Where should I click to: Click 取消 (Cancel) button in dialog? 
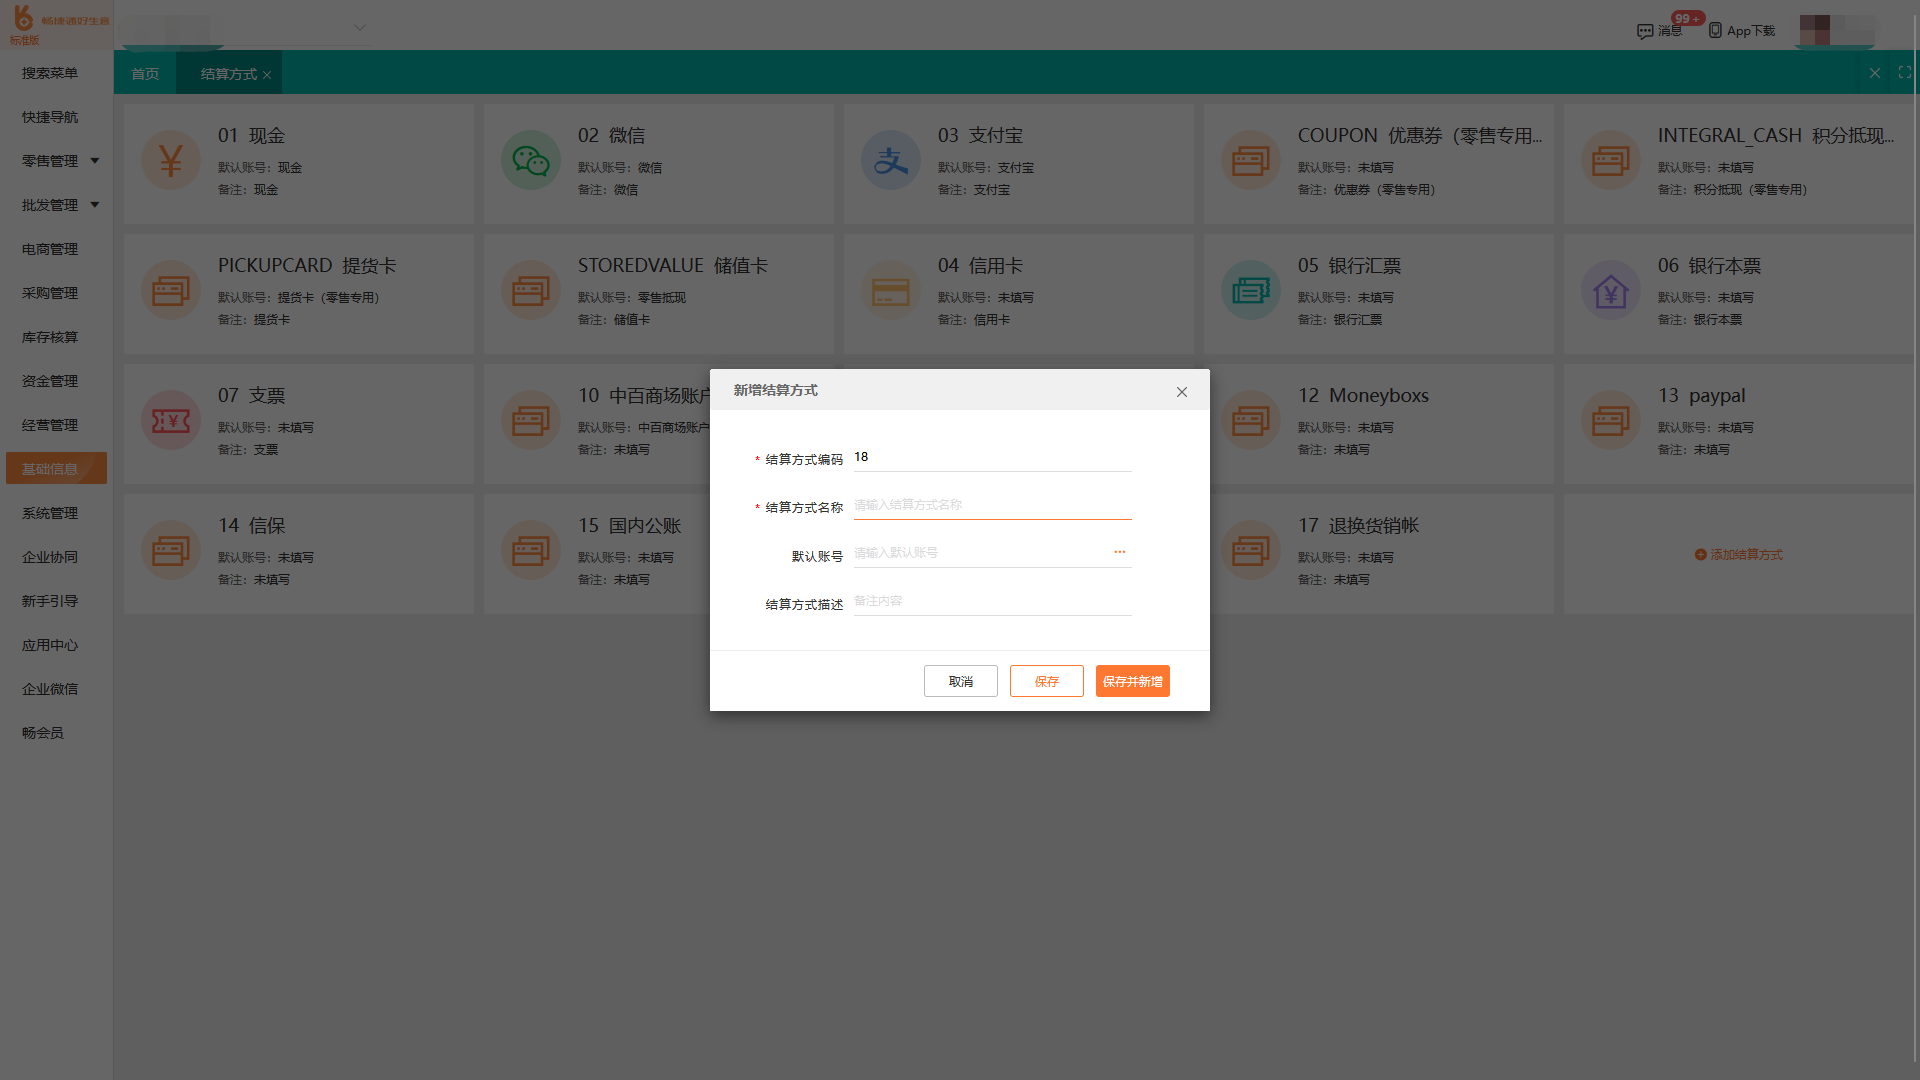960,680
